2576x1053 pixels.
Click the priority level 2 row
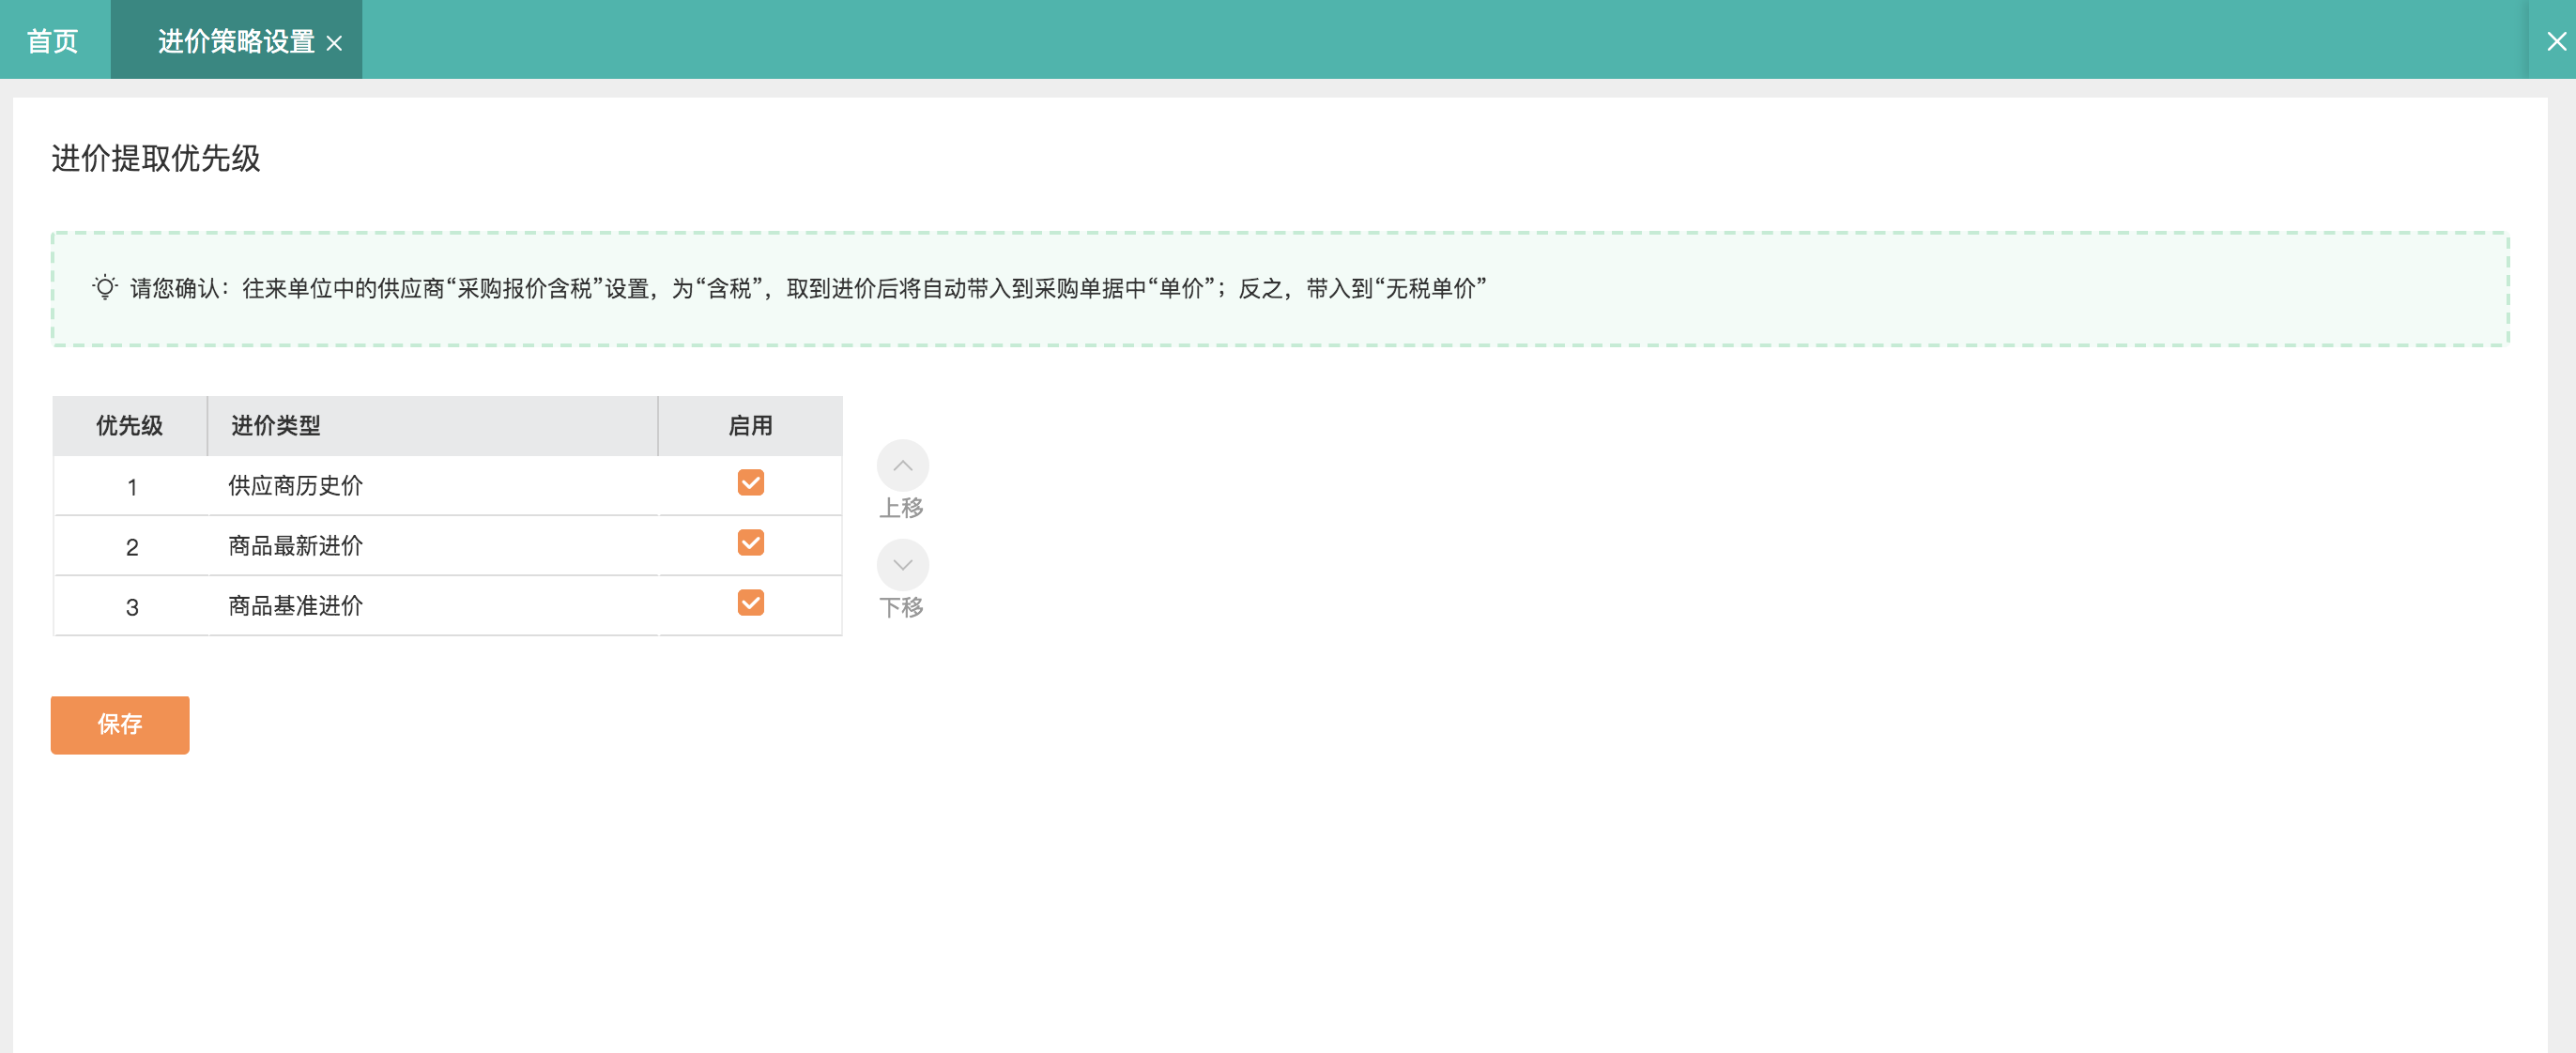[443, 543]
